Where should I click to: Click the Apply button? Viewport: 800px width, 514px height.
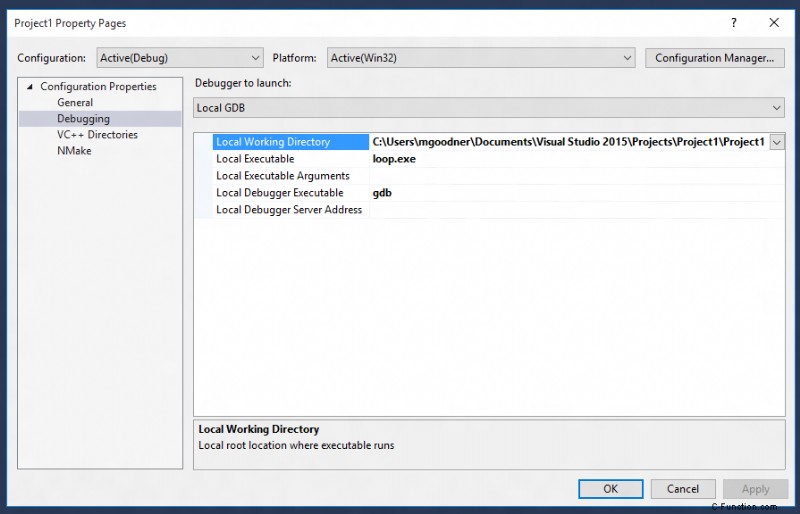coord(755,489)
